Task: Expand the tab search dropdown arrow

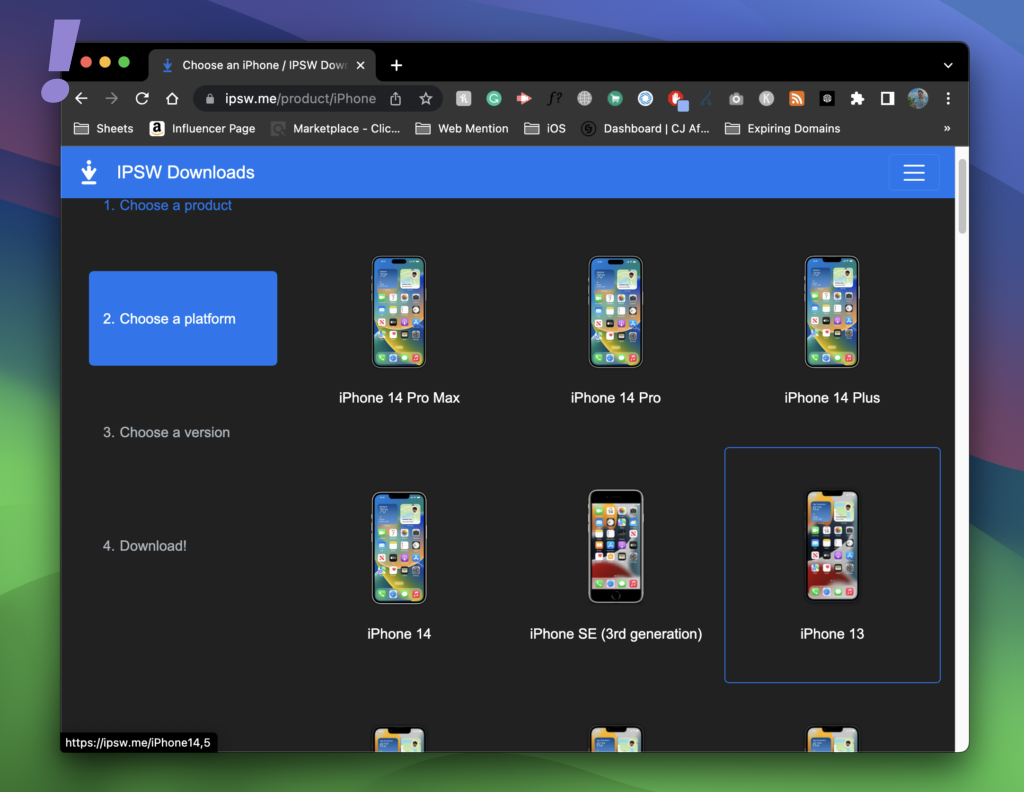Action: coord(948,65)
